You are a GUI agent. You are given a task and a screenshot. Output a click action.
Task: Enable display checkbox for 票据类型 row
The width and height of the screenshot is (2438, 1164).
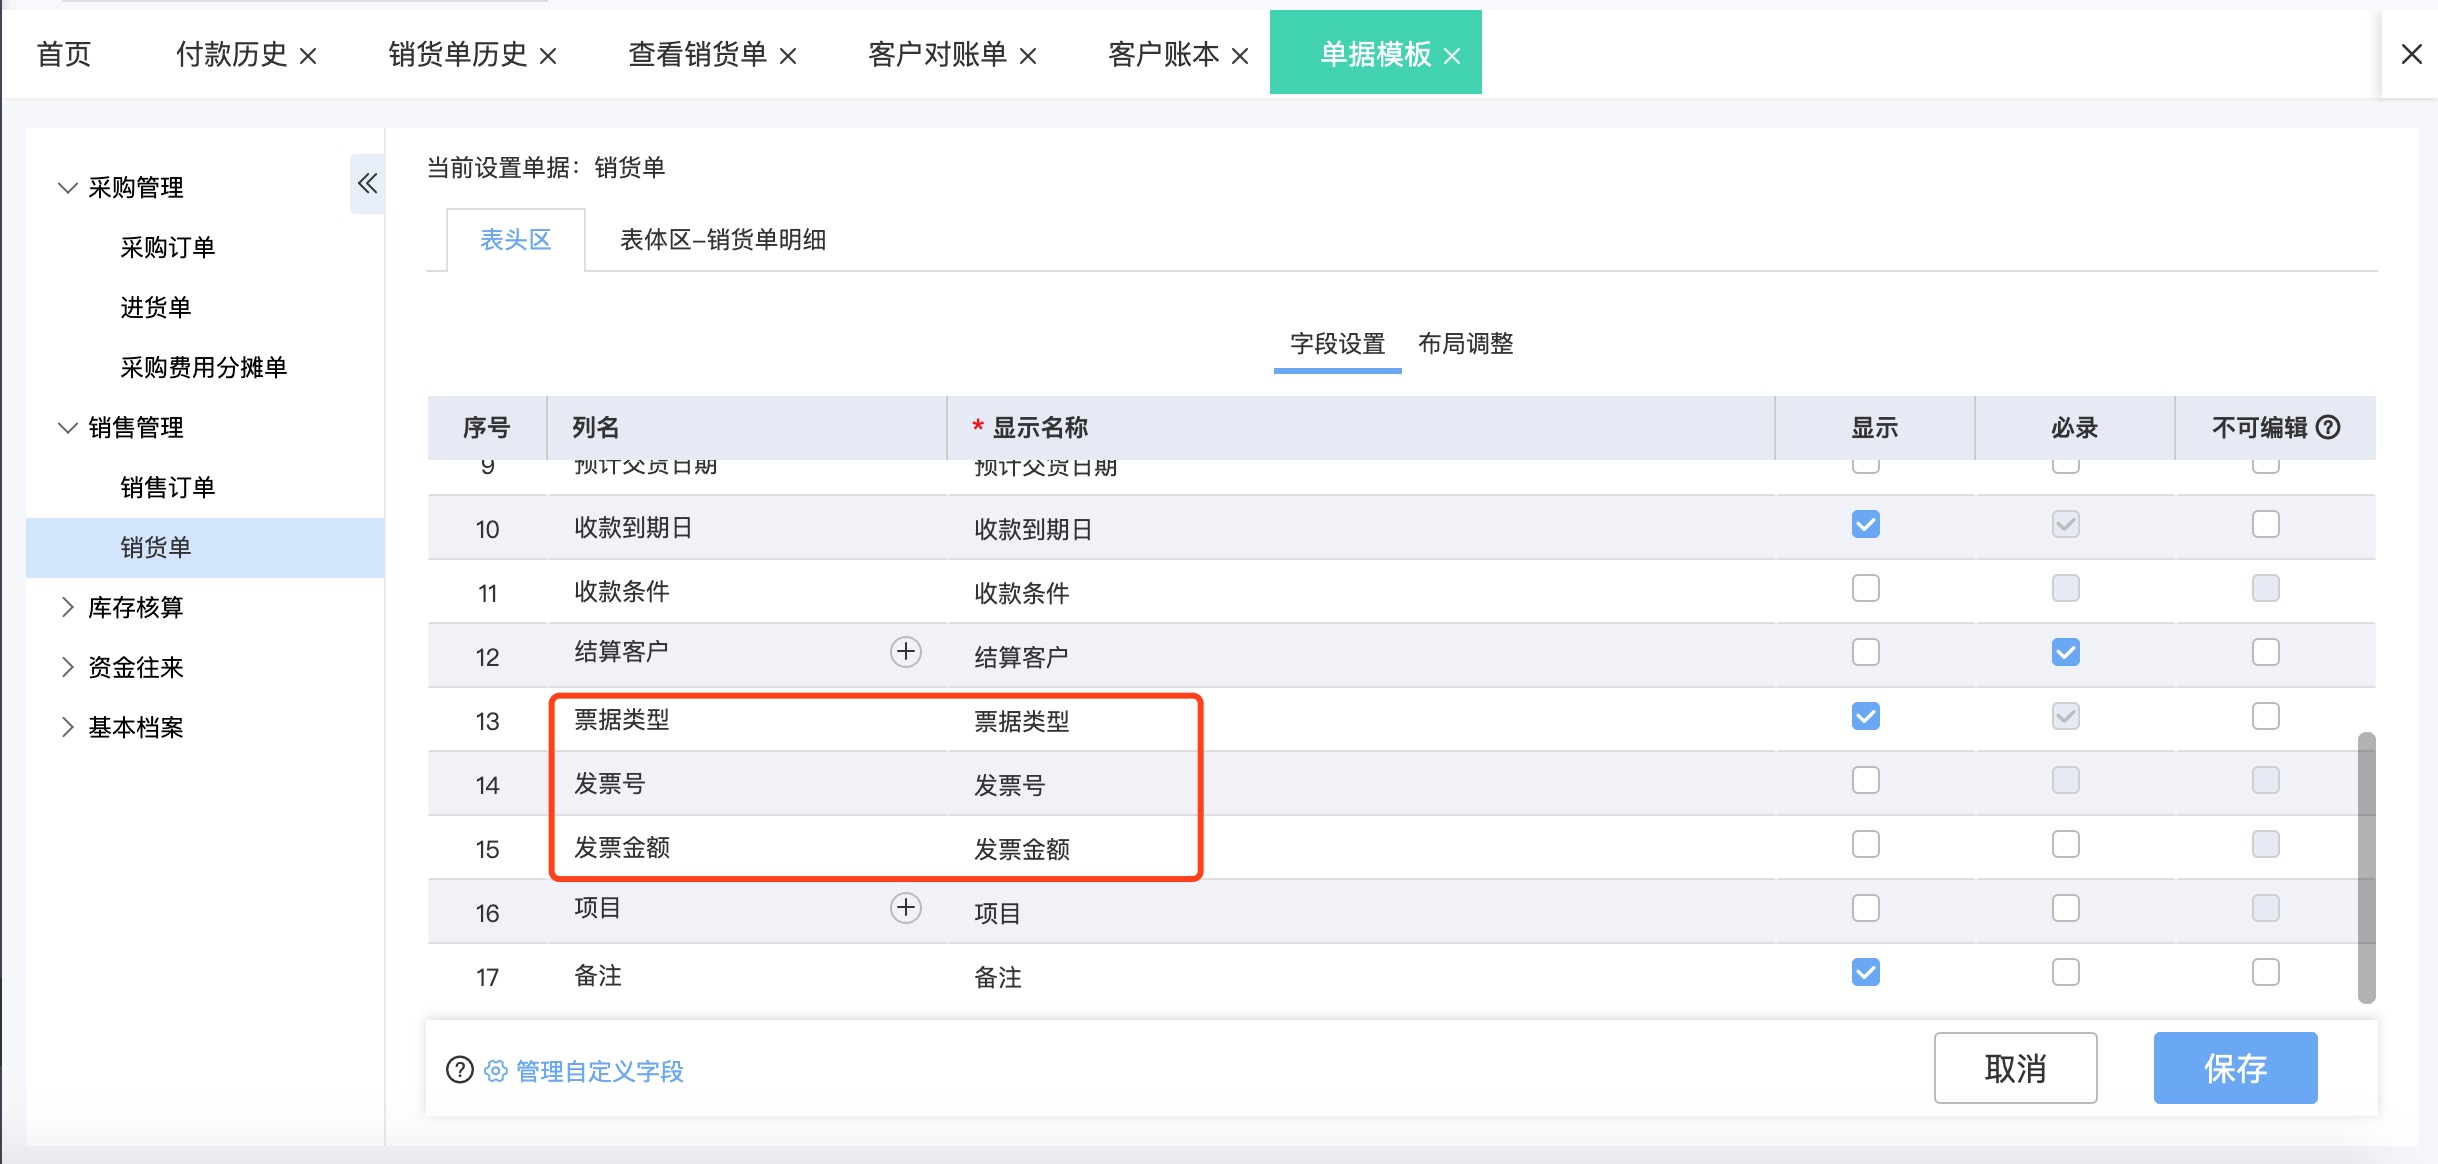click(x=1866, y=718)
